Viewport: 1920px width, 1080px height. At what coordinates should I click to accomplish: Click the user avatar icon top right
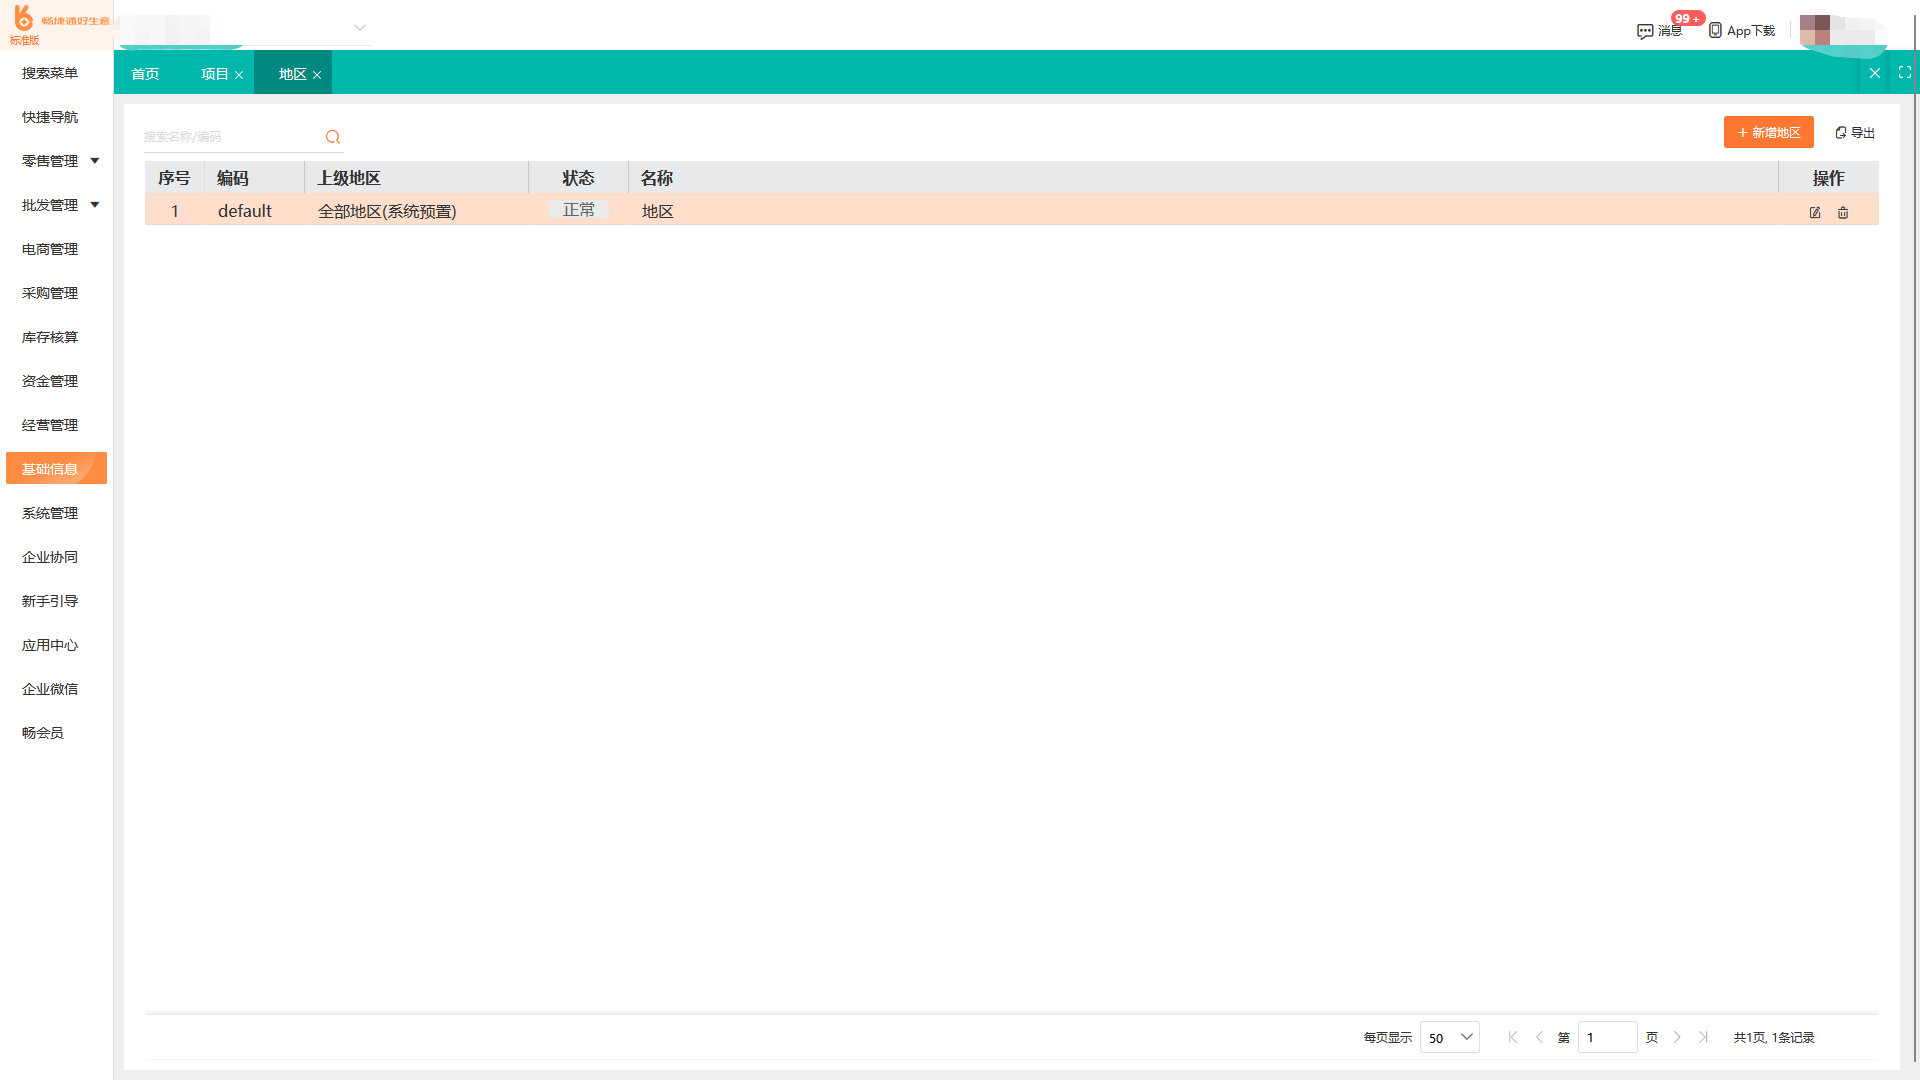1817,29
